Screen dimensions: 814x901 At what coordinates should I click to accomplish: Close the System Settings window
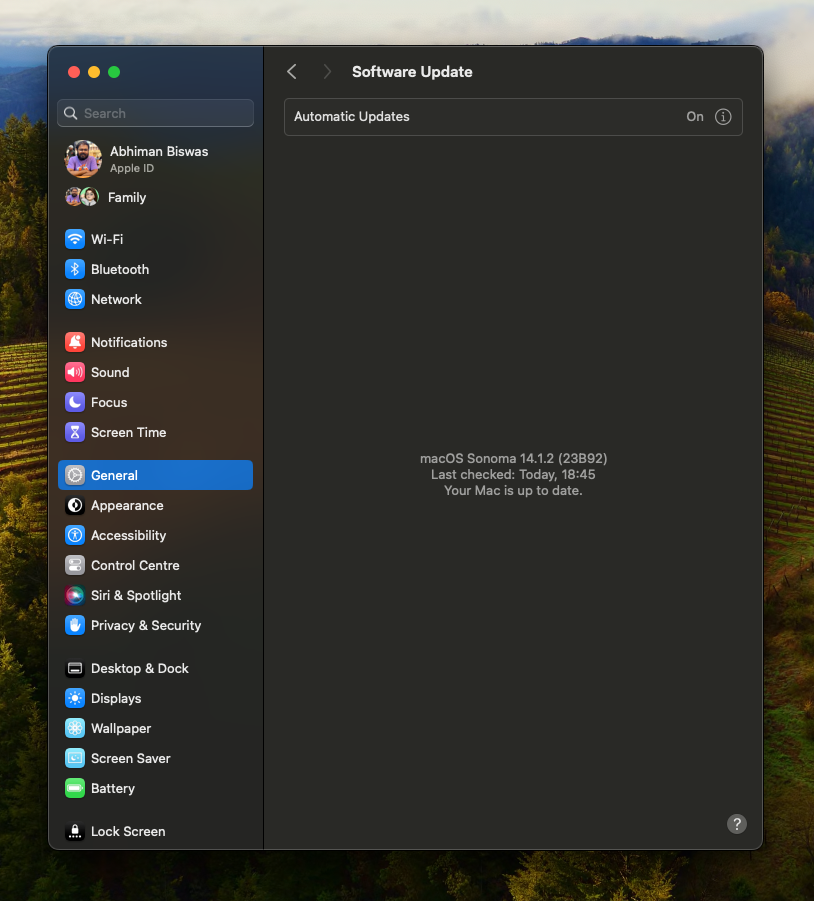(74, 72)
